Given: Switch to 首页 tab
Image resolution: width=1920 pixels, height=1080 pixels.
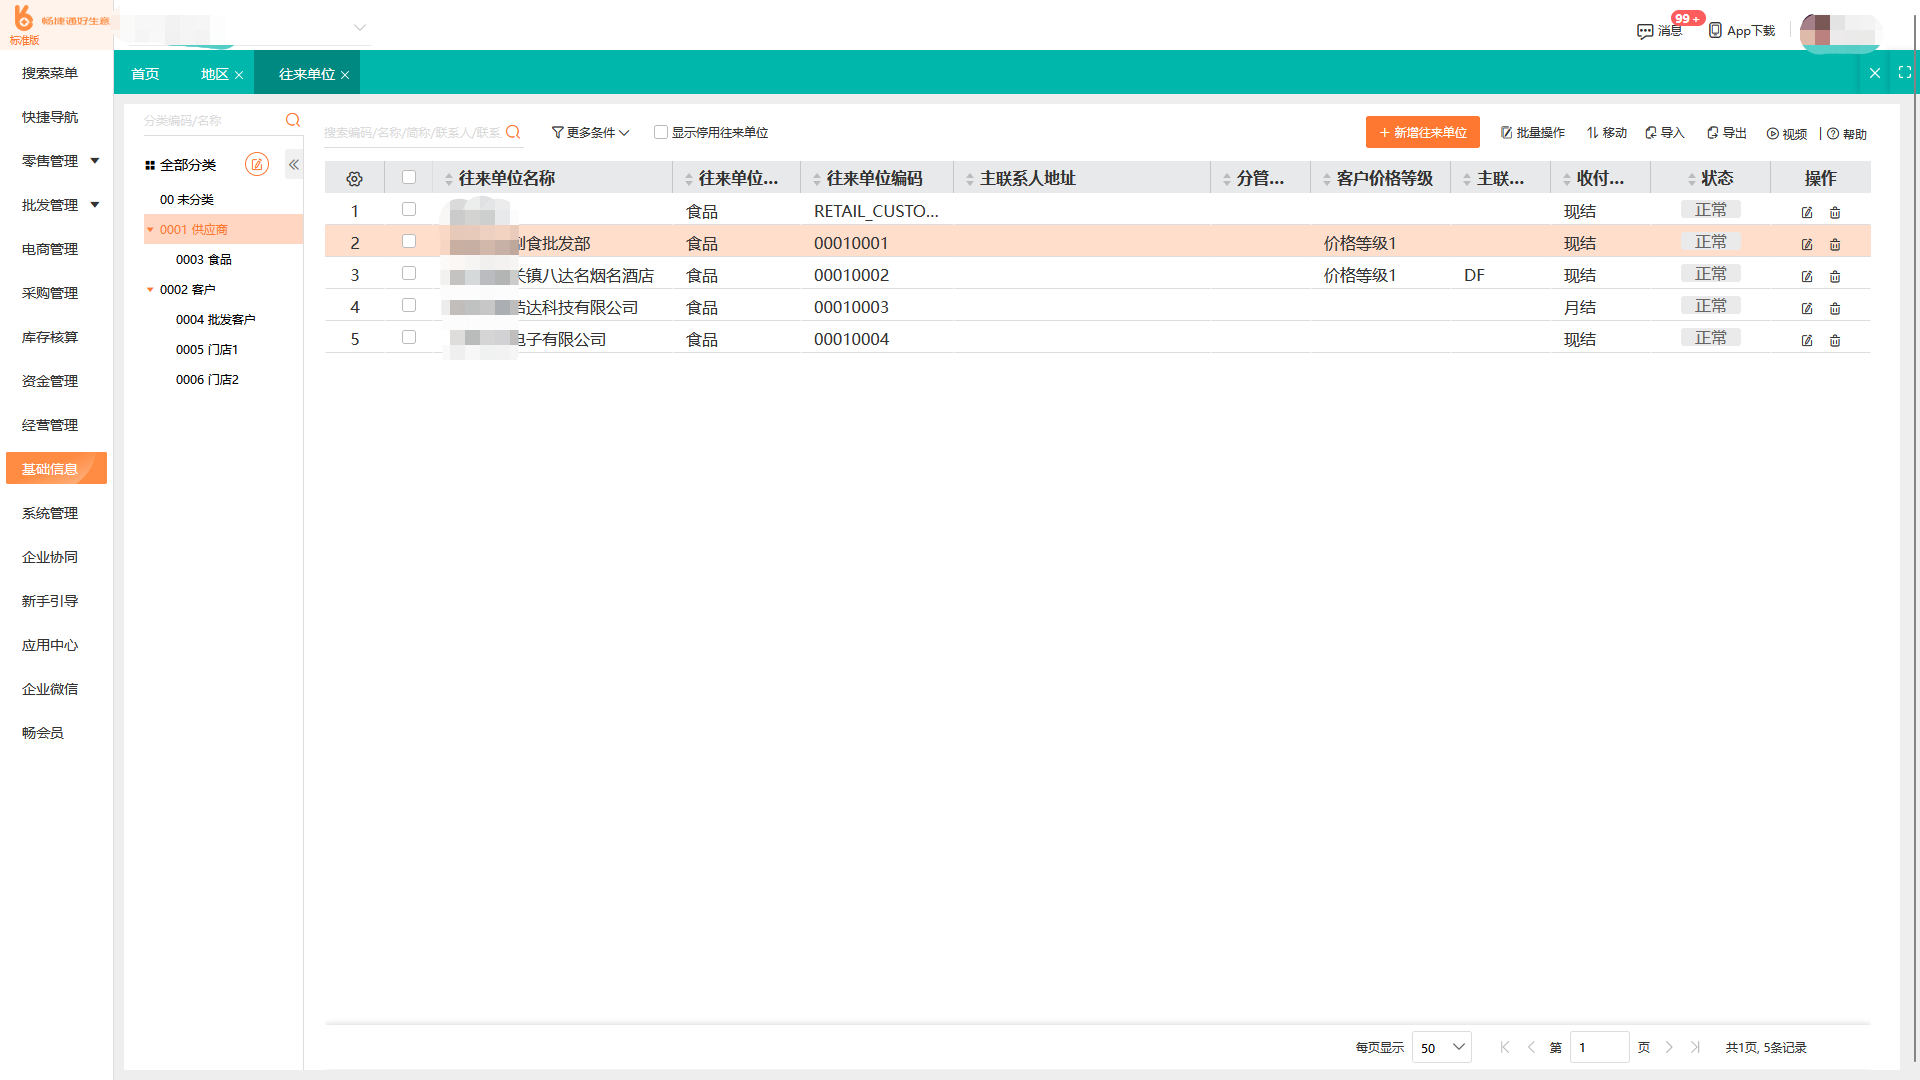Looking at the screenshot, I should coord(144,73).
